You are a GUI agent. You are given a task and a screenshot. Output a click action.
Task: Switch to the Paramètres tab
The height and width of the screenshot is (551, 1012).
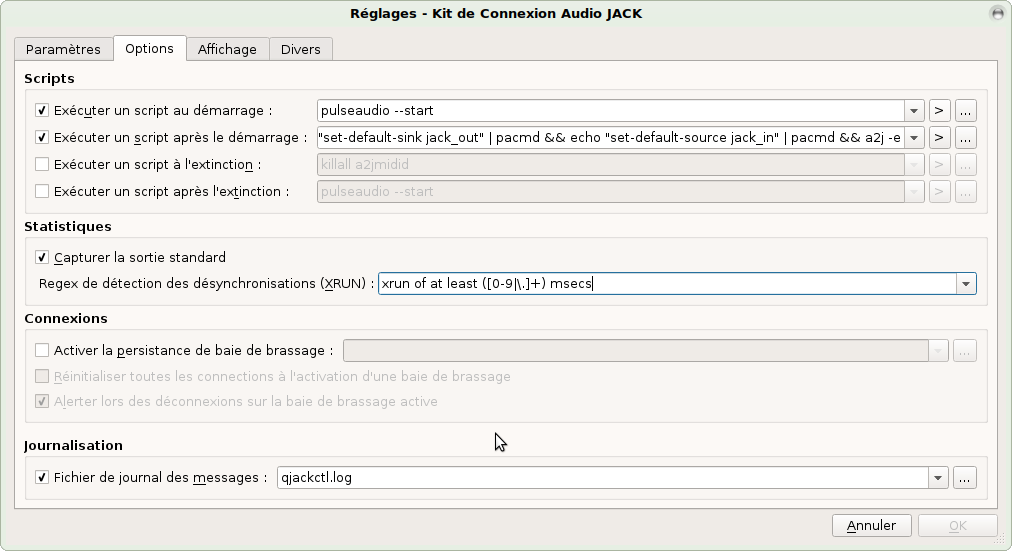point(63,49)
